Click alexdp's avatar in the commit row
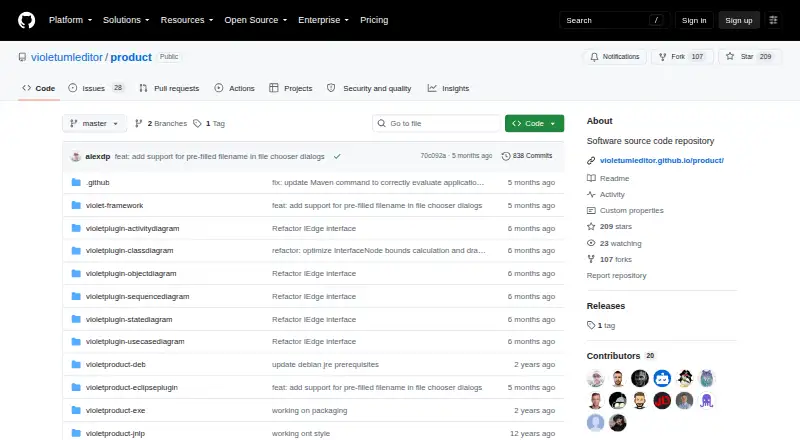 coord(76,156)
